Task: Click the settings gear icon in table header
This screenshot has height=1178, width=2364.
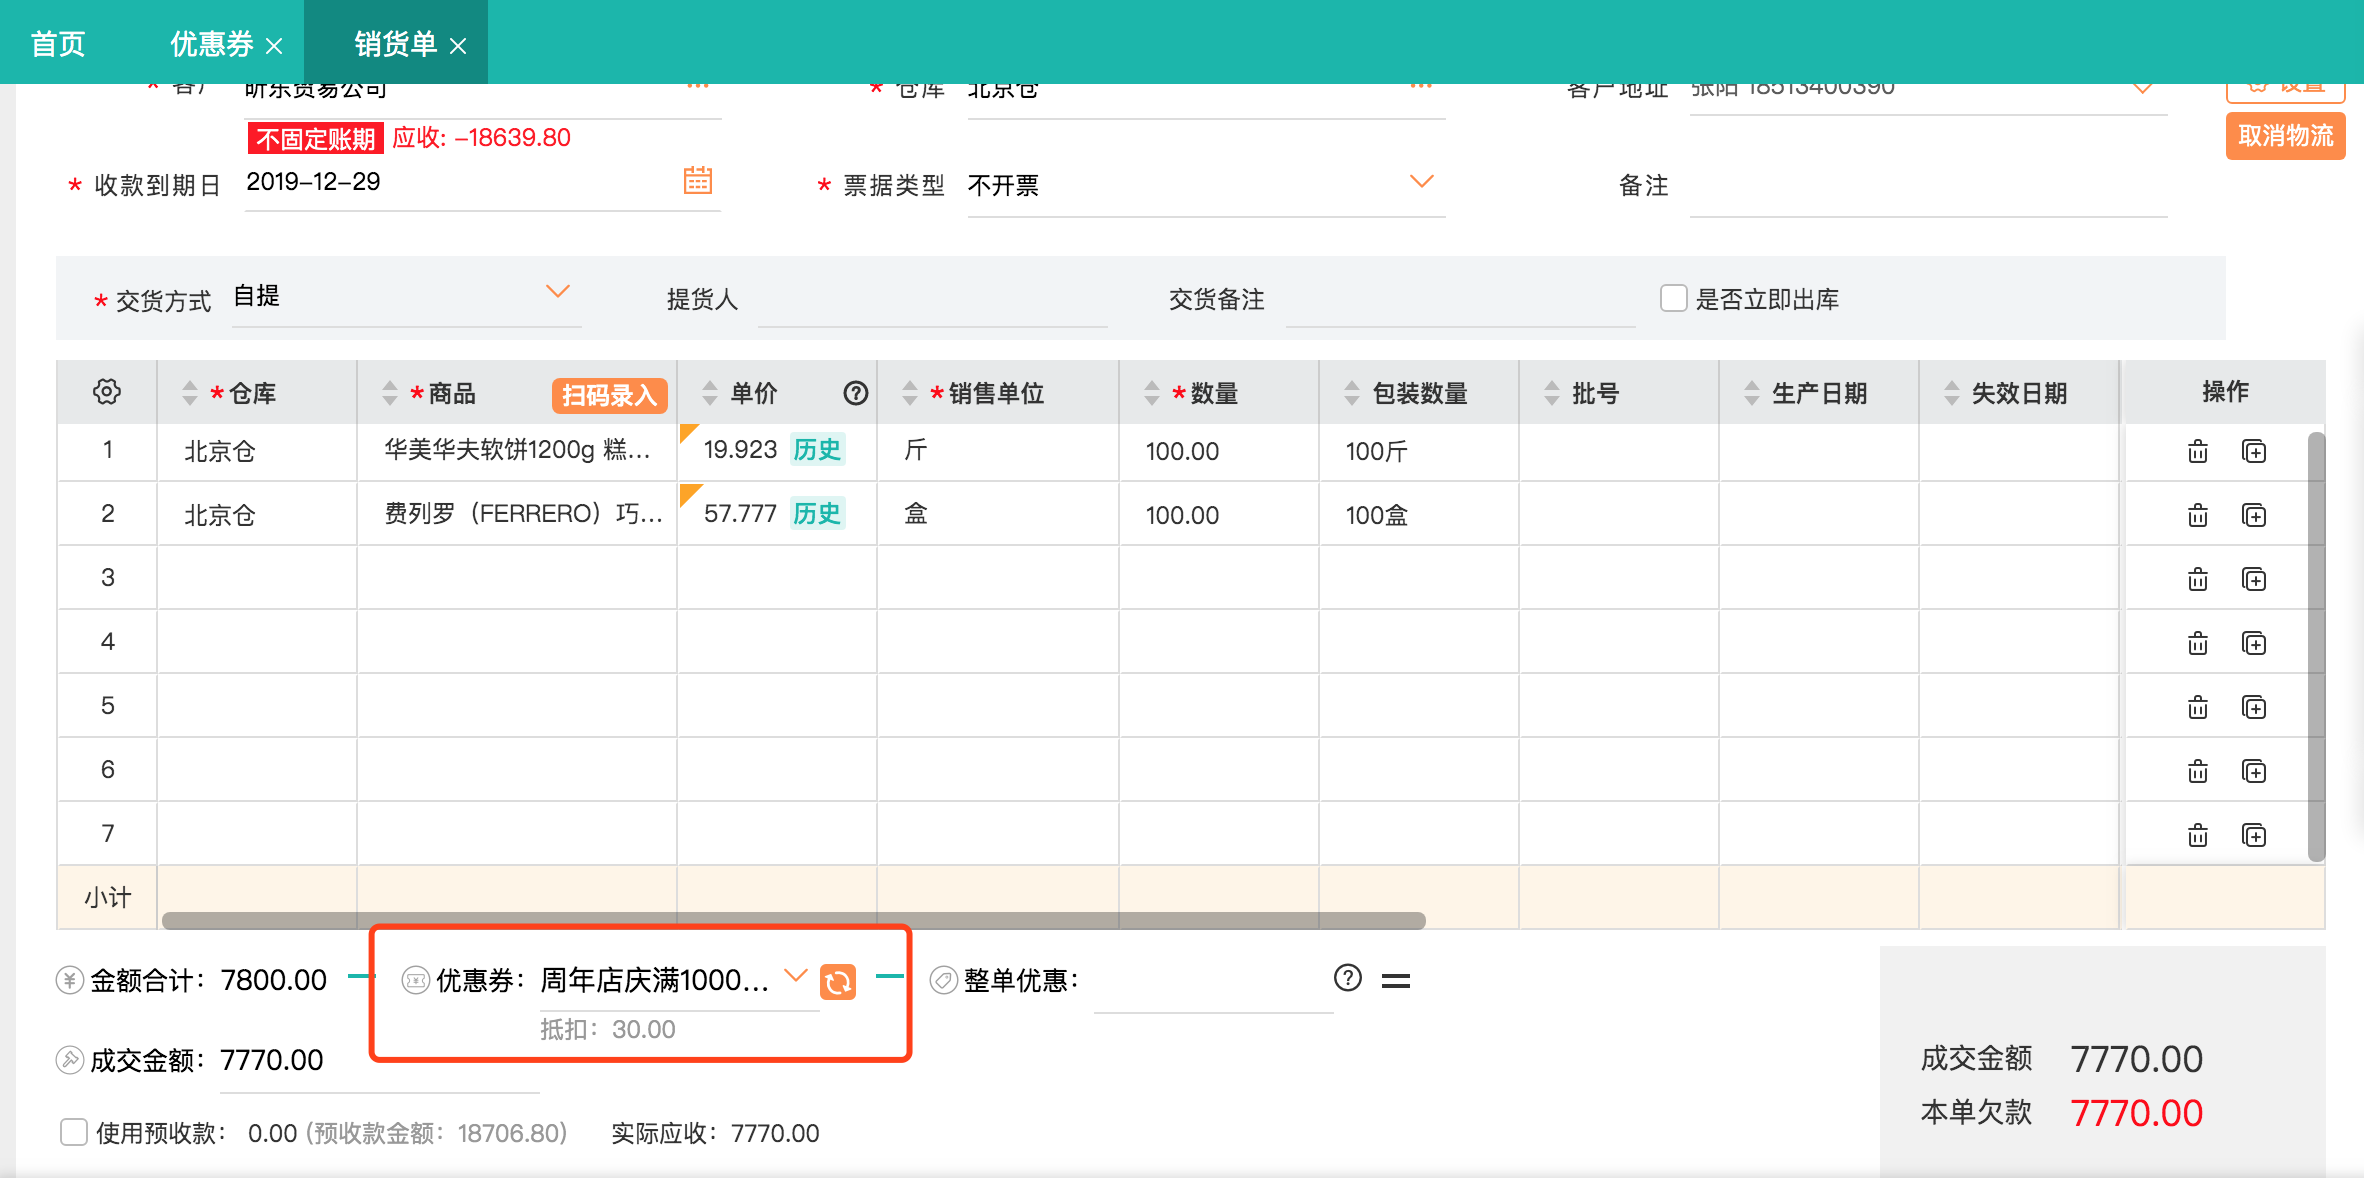Action: point(107,391)
